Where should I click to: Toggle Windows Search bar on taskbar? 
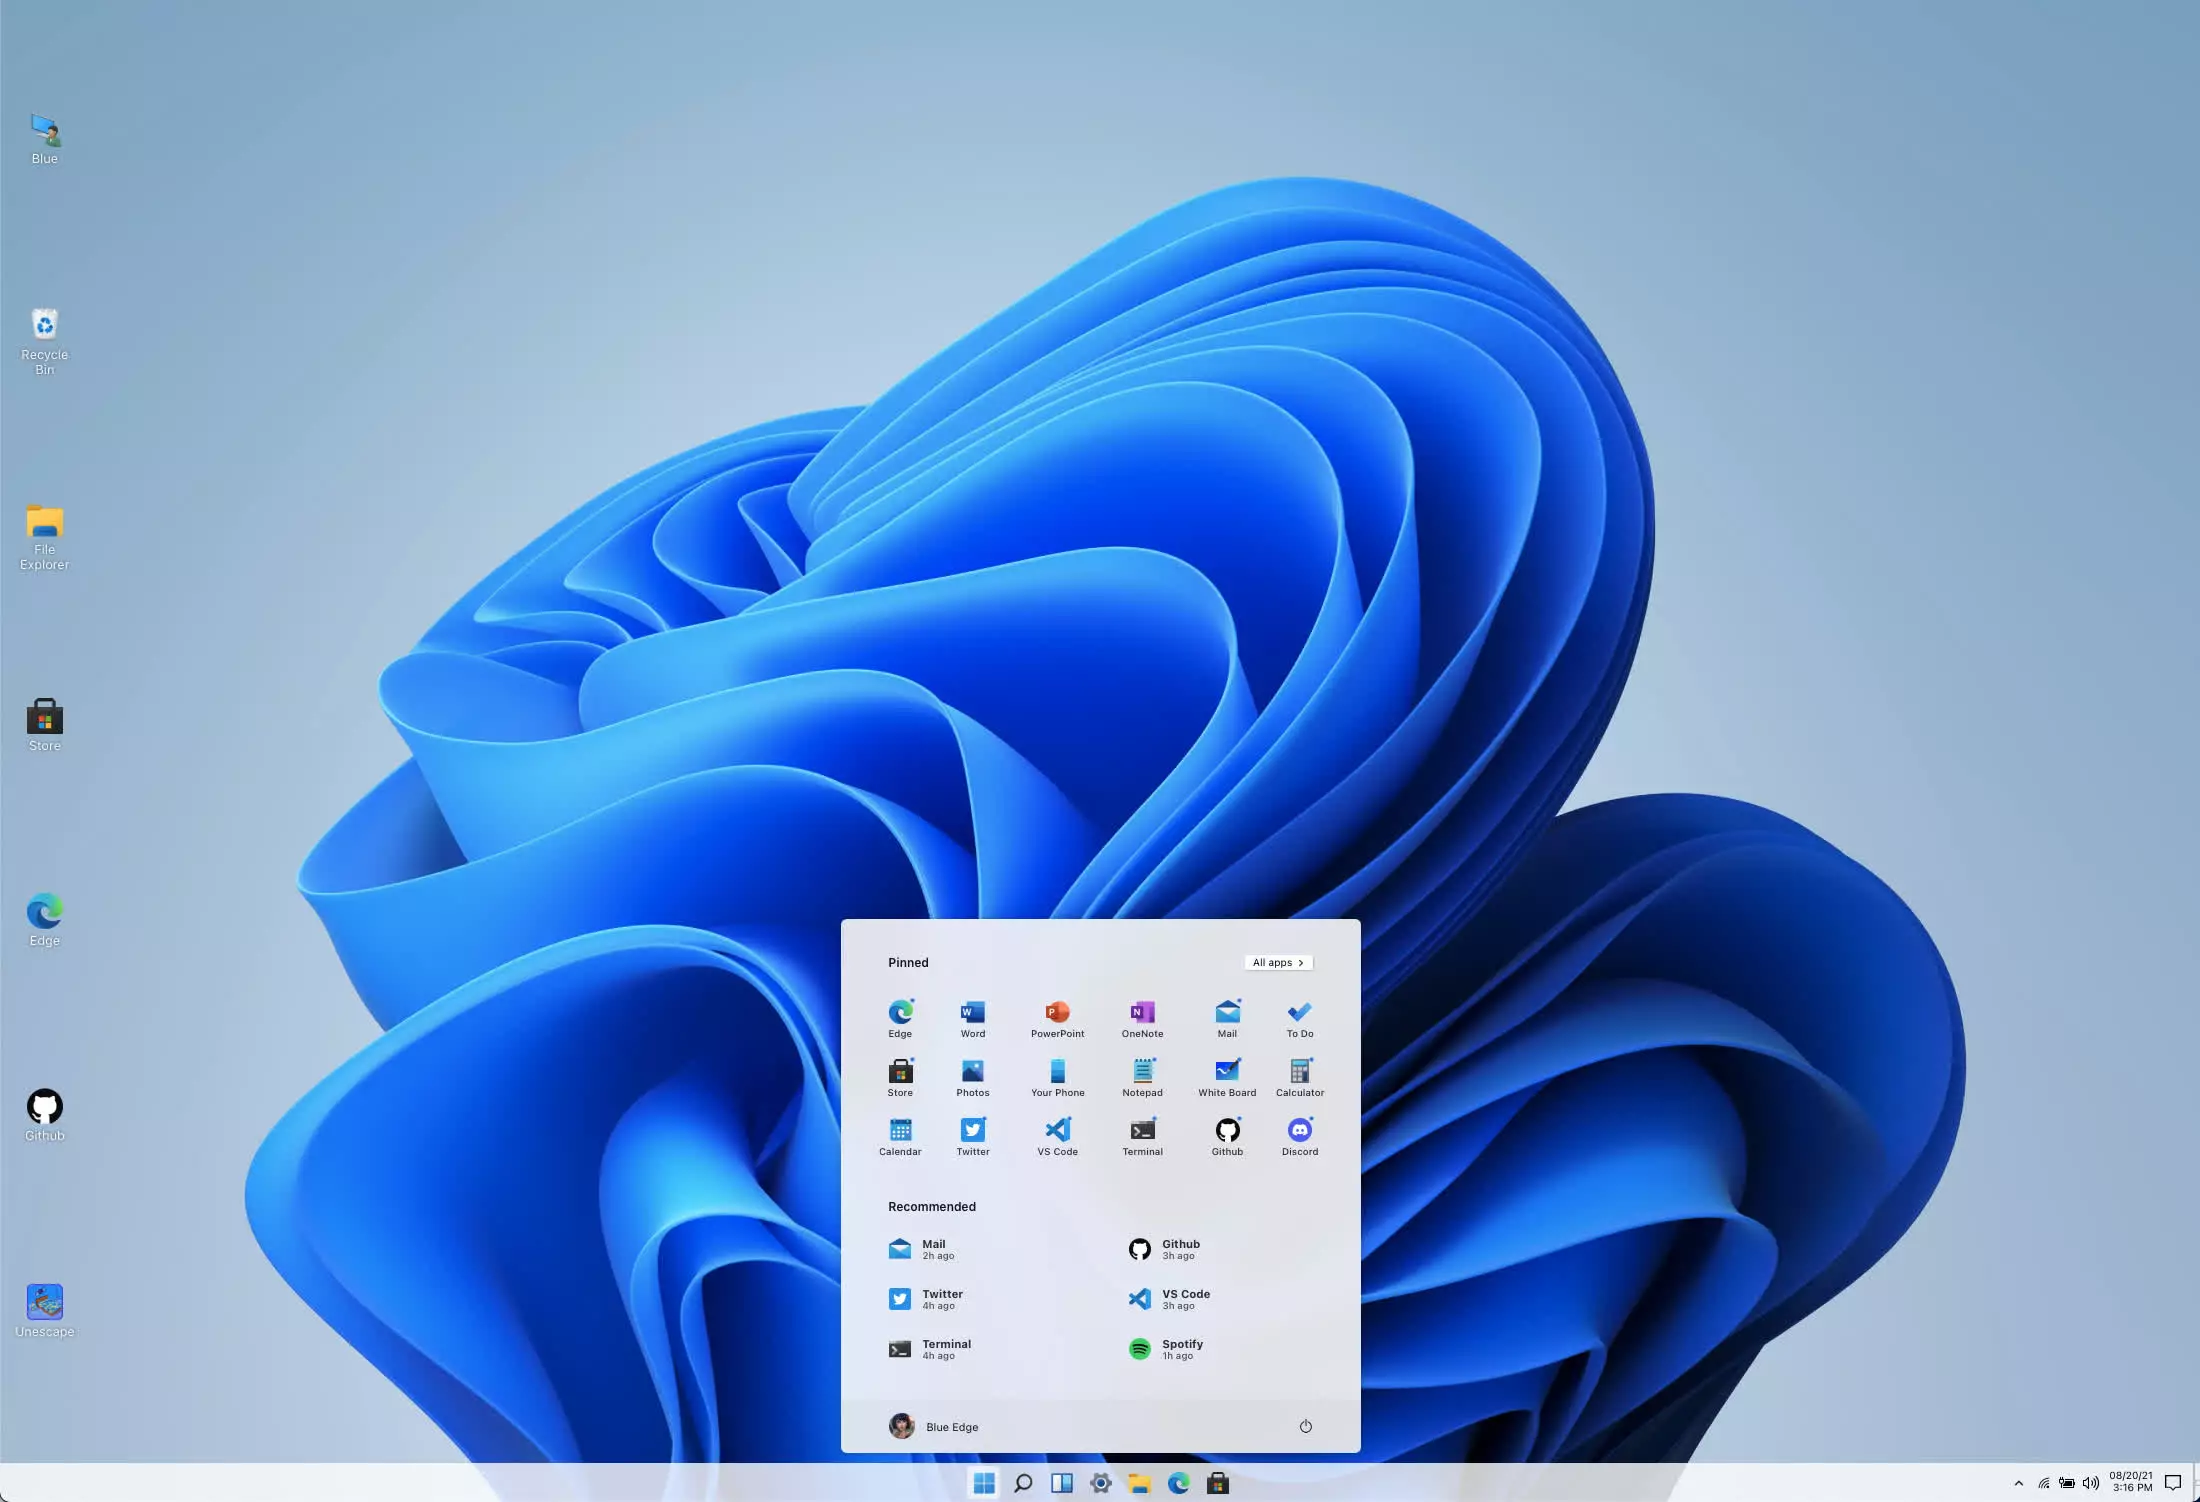1023,1482
